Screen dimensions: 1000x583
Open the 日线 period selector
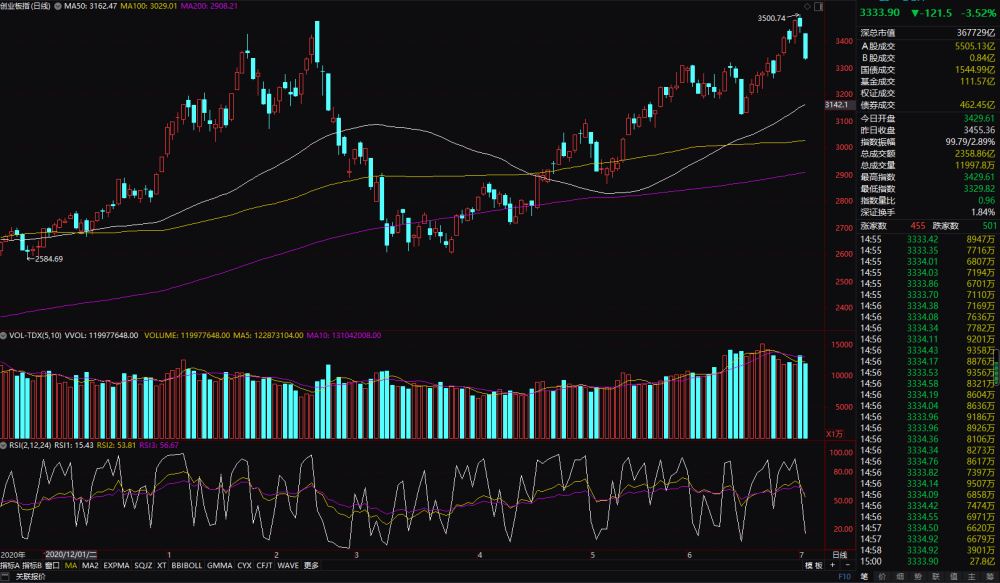(840, 554)
